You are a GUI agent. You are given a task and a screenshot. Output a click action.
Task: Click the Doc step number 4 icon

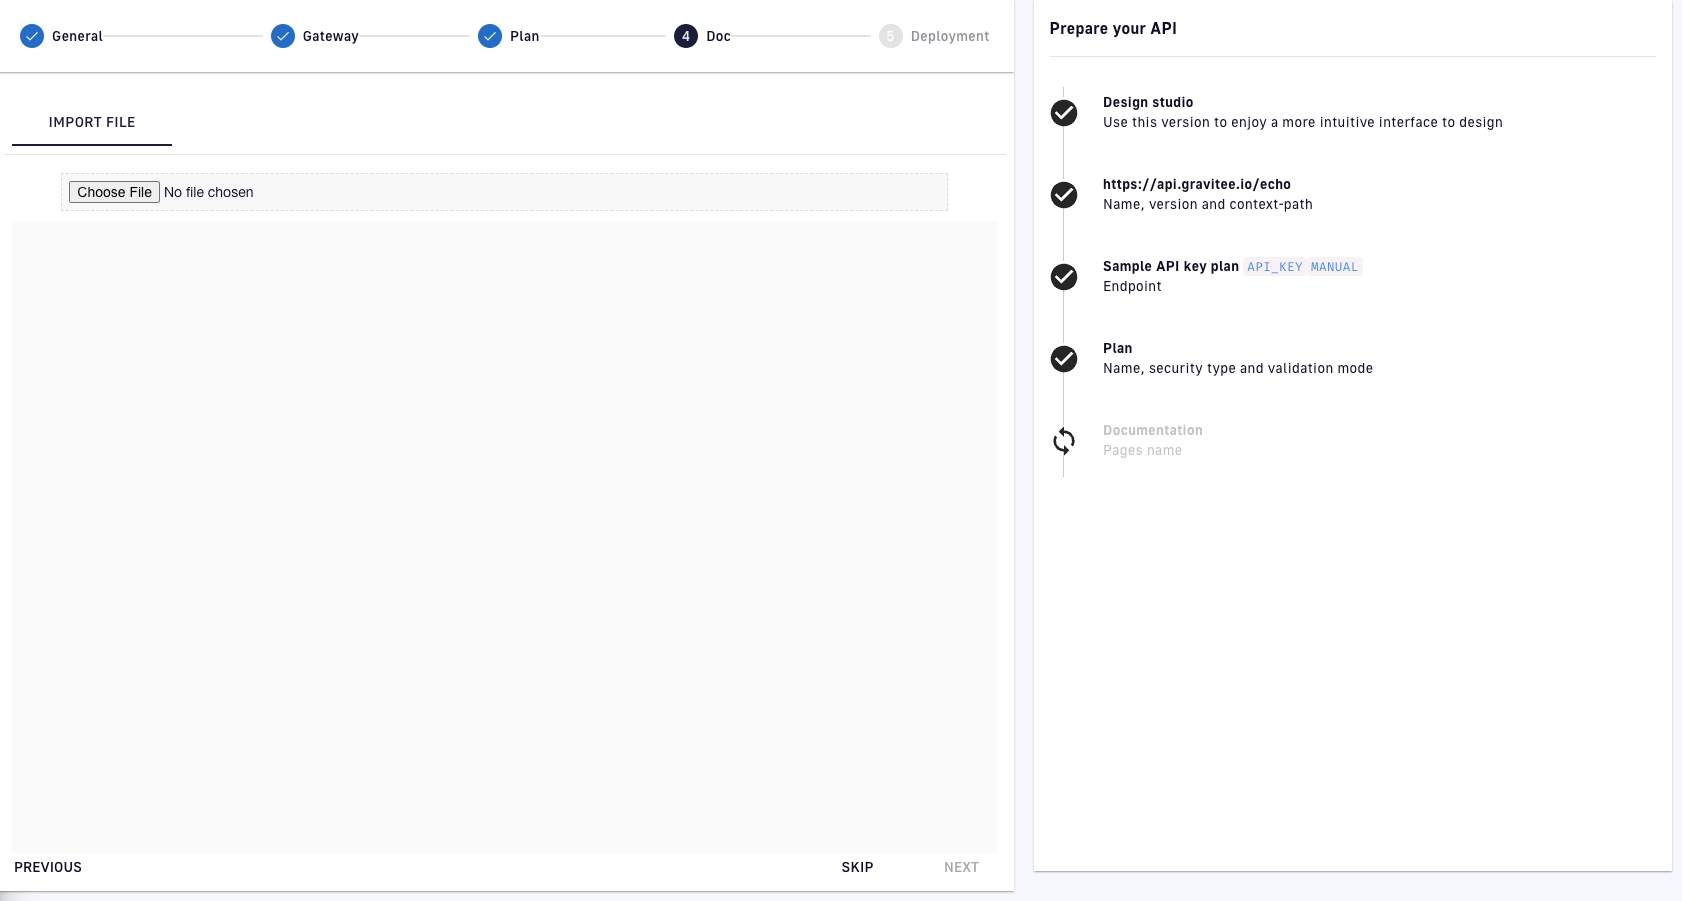click(x=685, y=36)
